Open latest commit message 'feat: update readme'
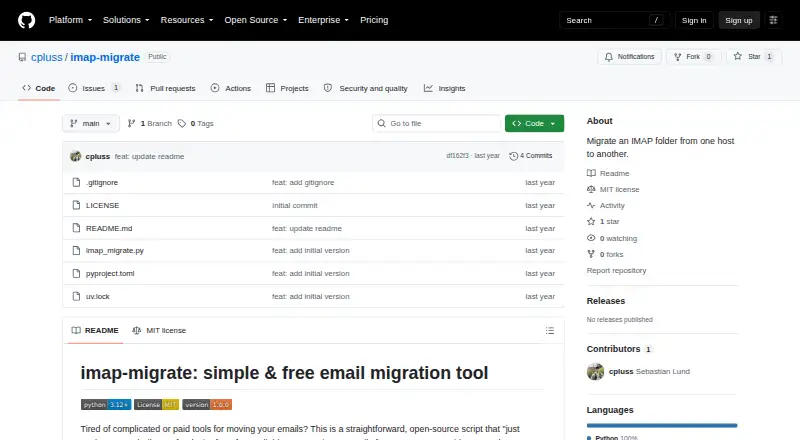This screenshot has height=440, width=800. [x=149, y=157]
